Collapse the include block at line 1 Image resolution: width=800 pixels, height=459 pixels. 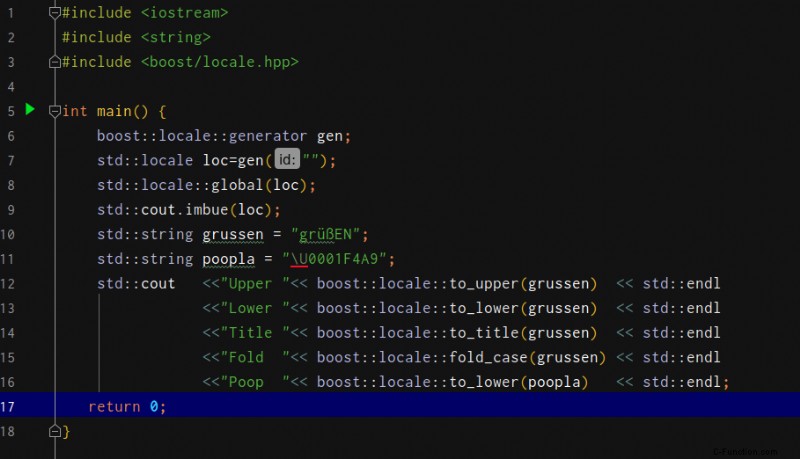click(x=54, y=13)
